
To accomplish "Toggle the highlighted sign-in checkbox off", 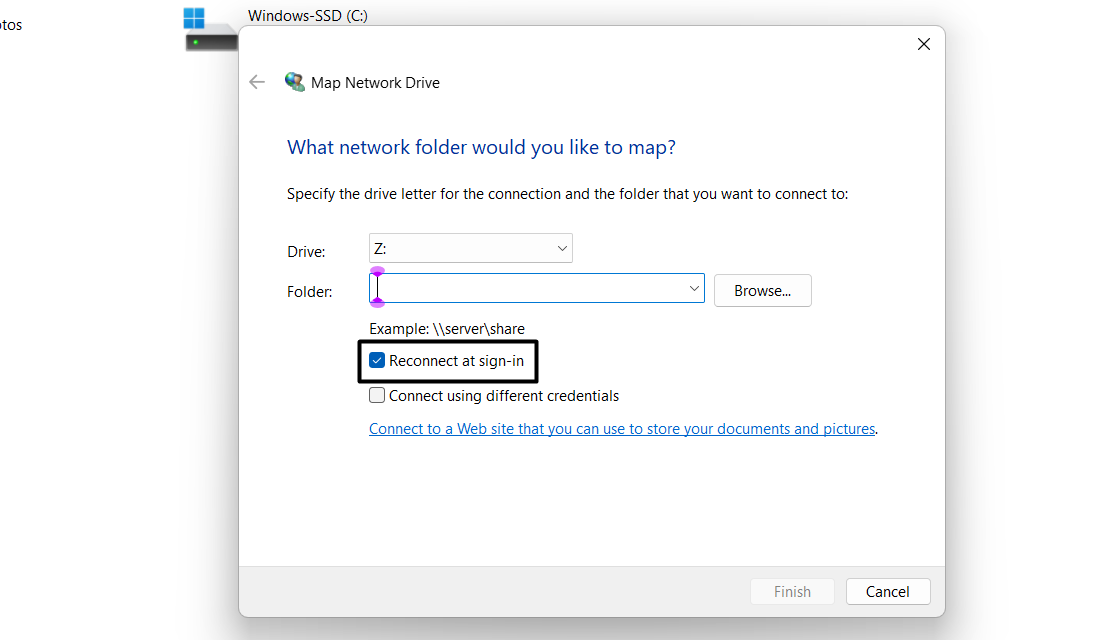I will click(377, 361).
